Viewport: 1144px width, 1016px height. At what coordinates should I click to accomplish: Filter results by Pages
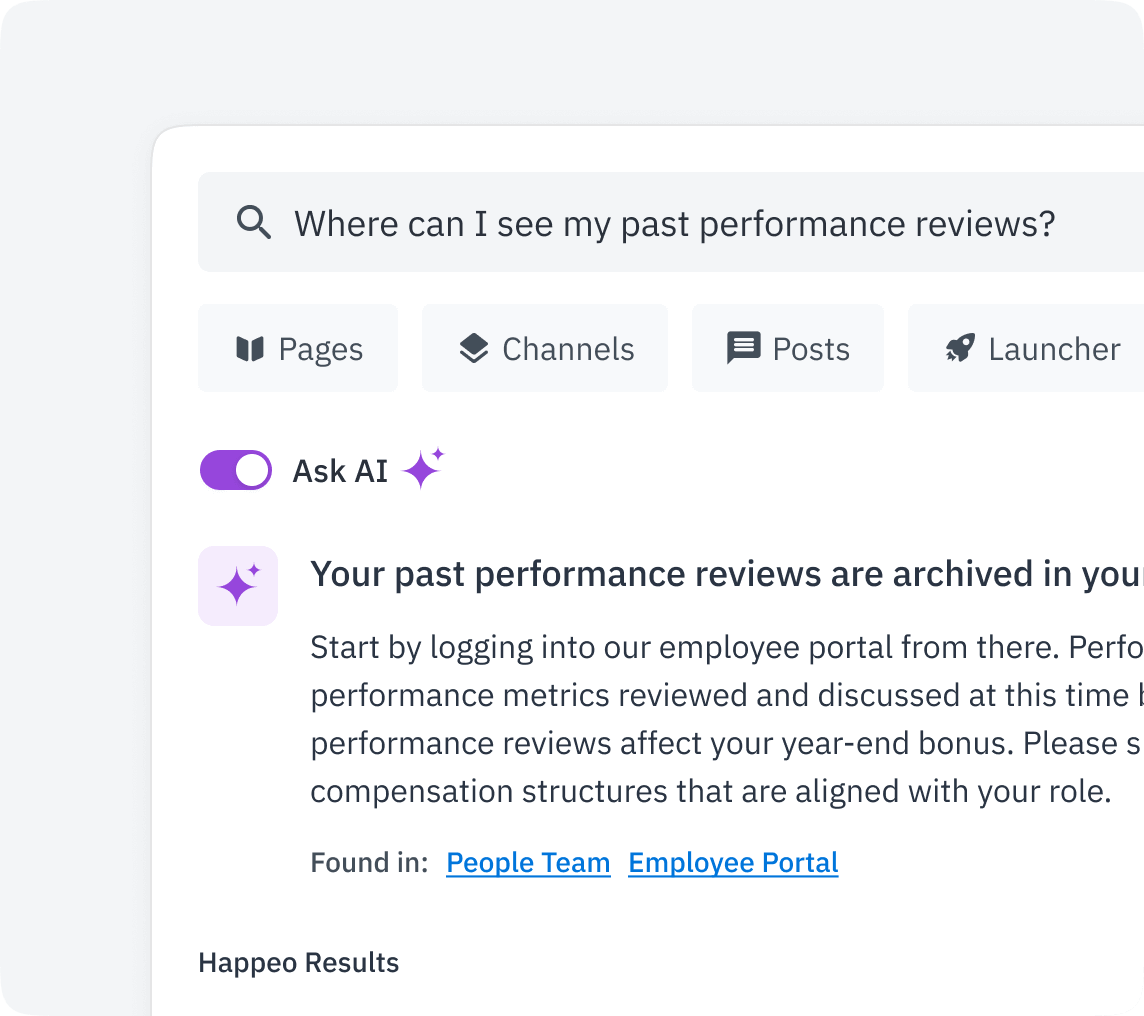point(298,348)
